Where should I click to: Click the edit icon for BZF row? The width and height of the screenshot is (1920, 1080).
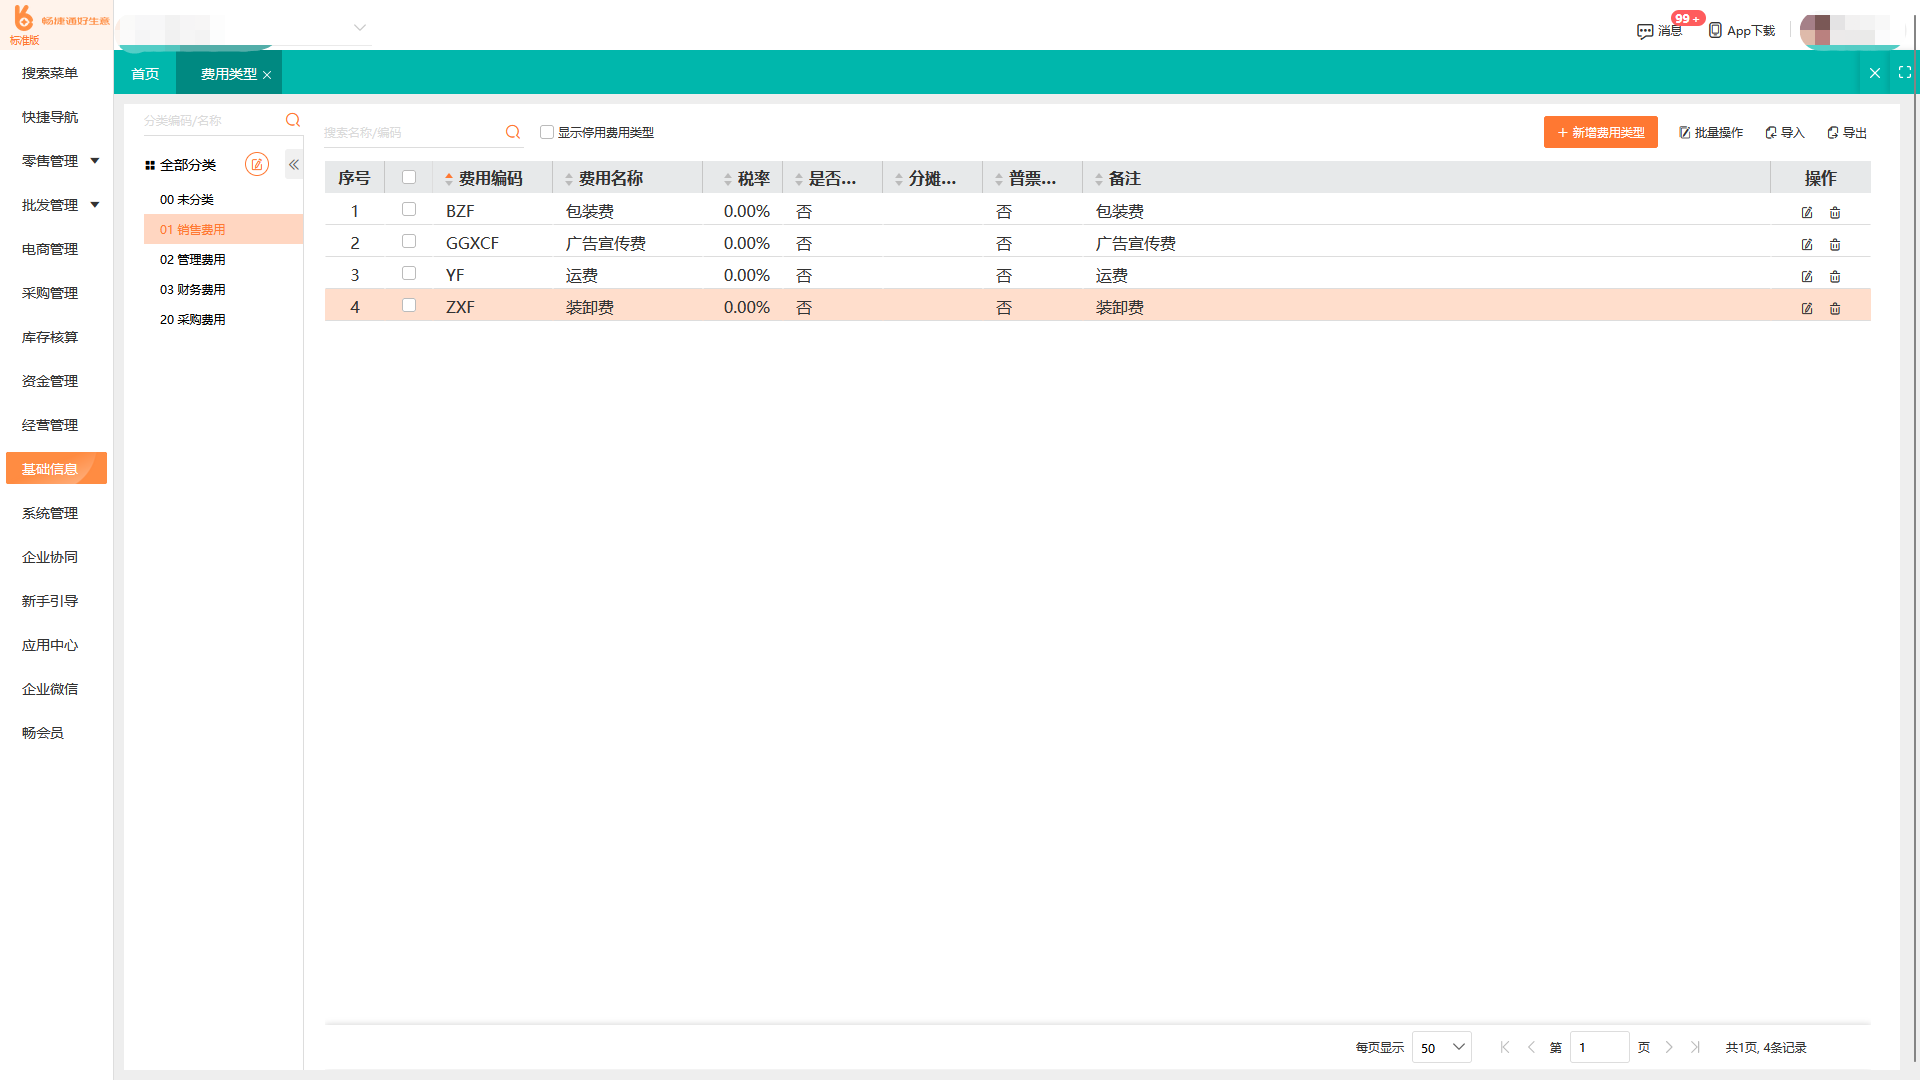[1805, 212]
